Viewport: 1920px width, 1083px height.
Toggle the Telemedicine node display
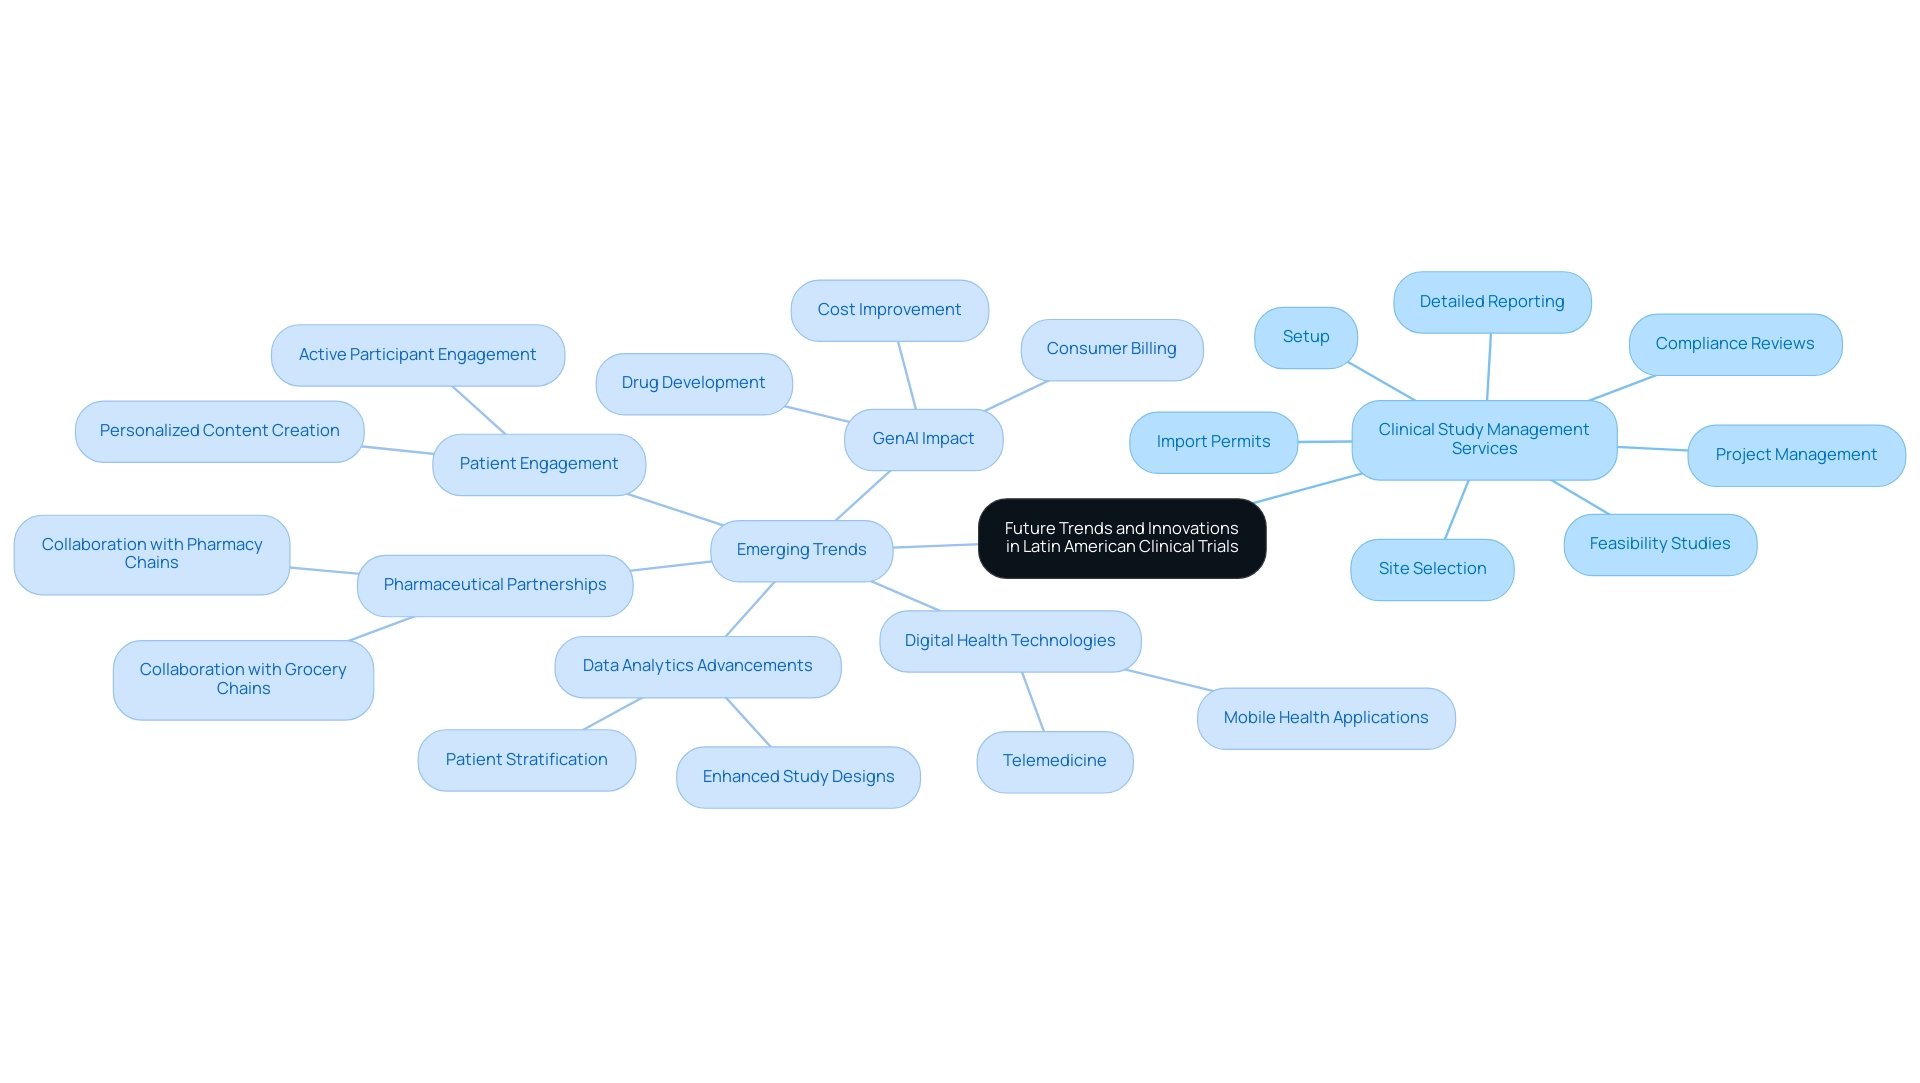point(1055,760)
